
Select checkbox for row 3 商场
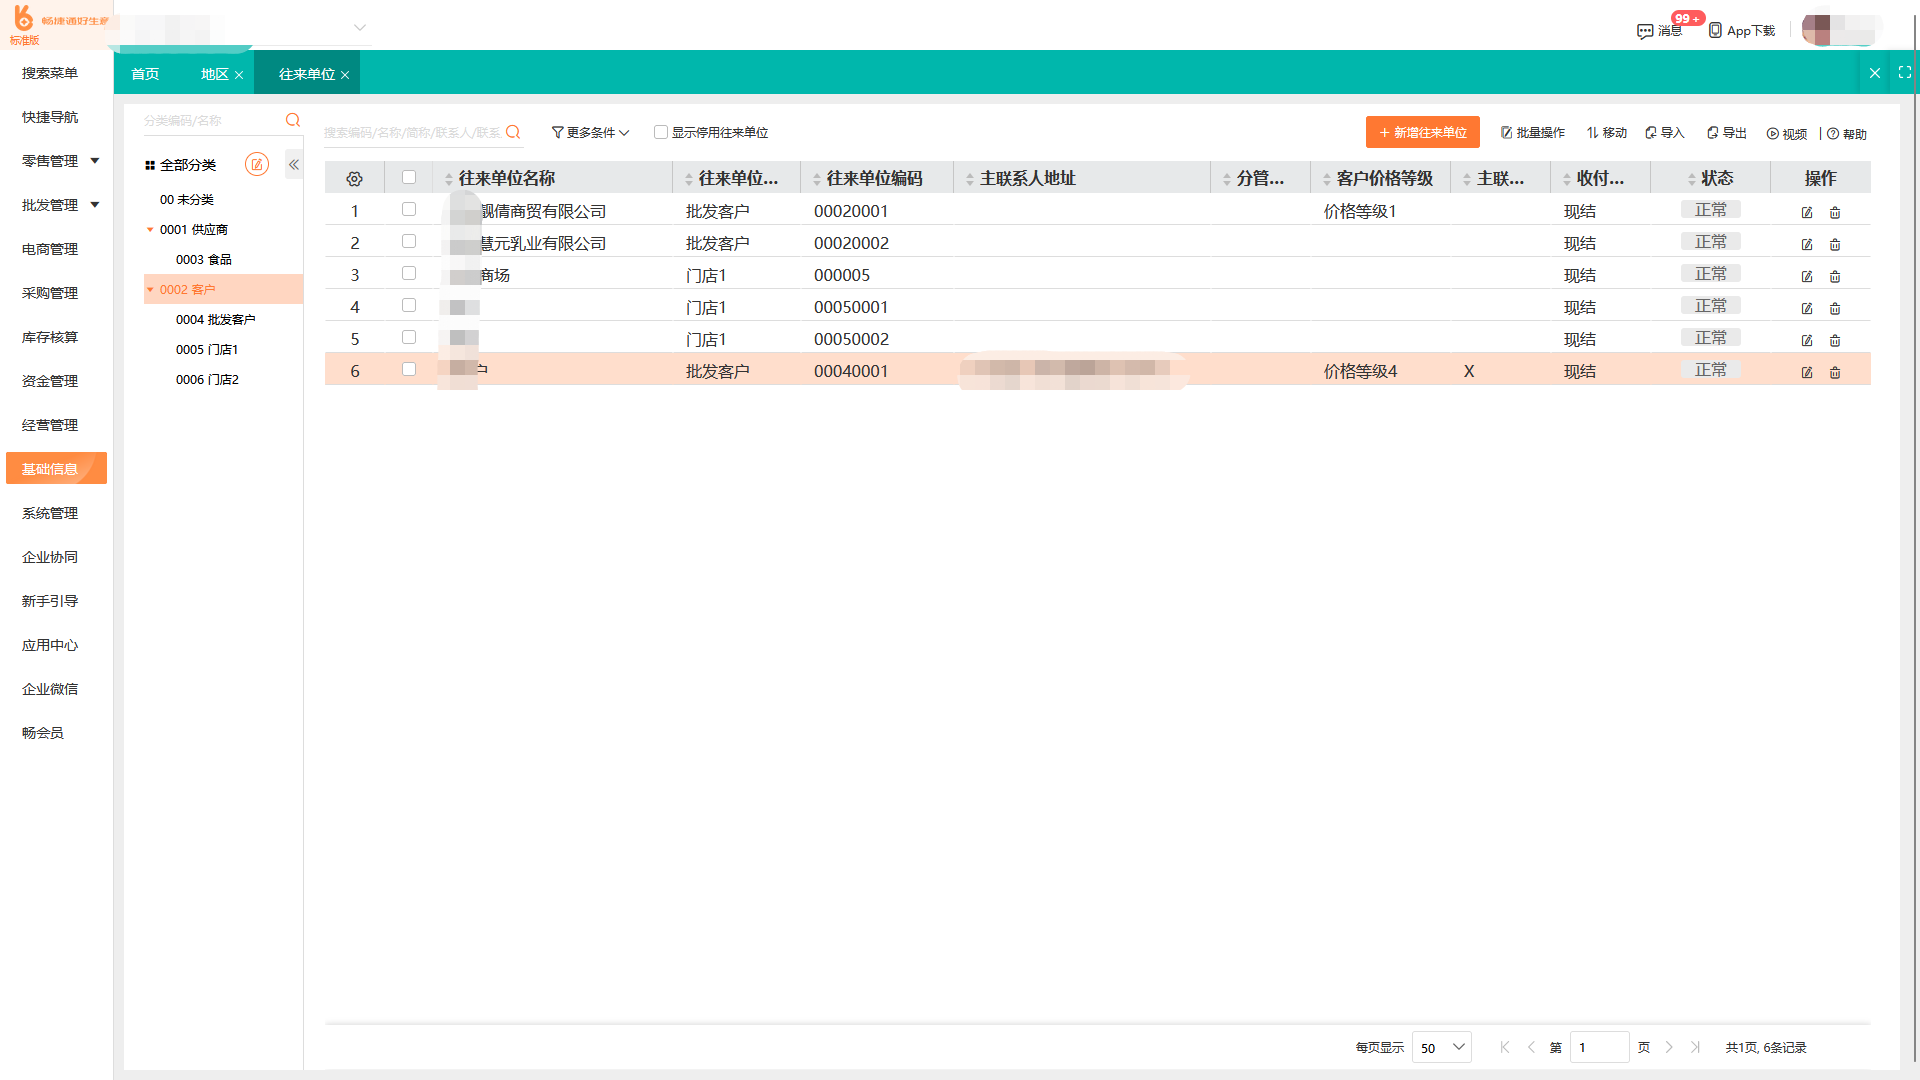coord(410,273)
